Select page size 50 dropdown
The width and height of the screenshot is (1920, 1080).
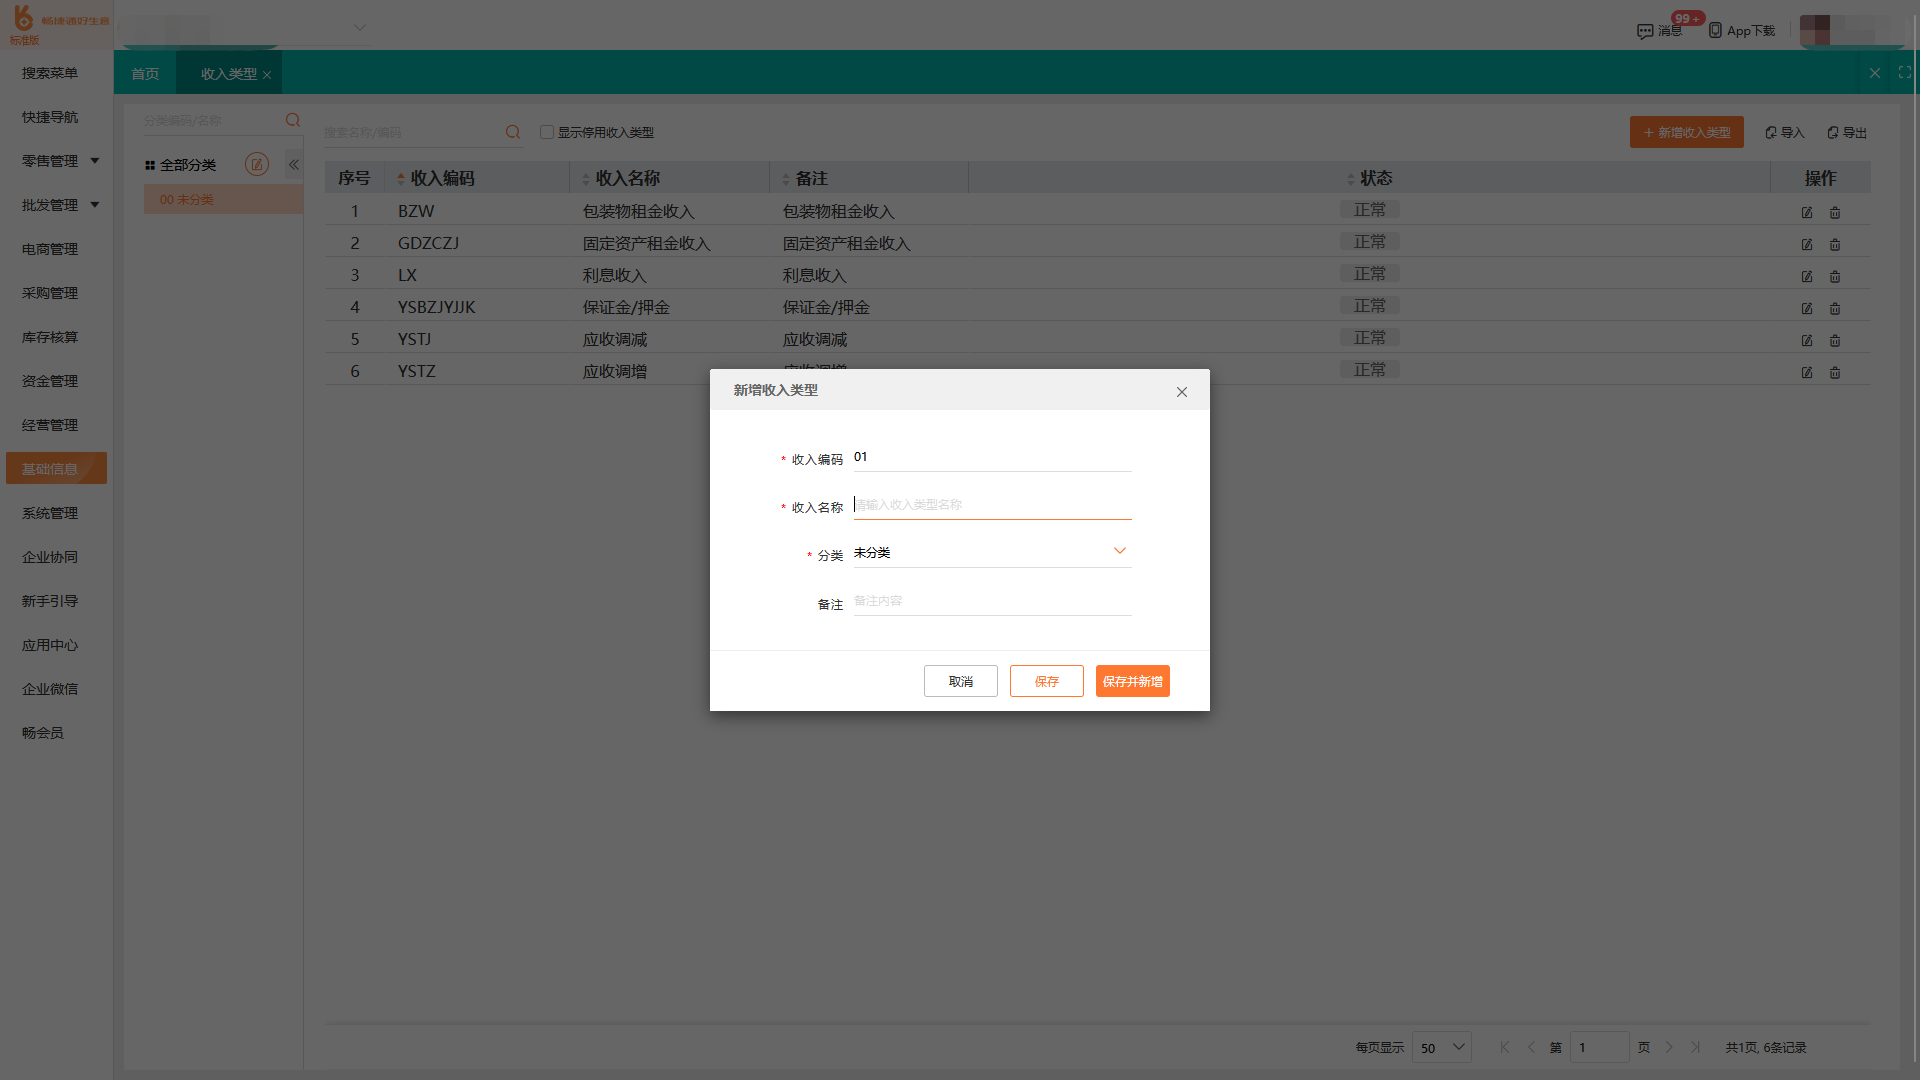tap(1441, 1047)
